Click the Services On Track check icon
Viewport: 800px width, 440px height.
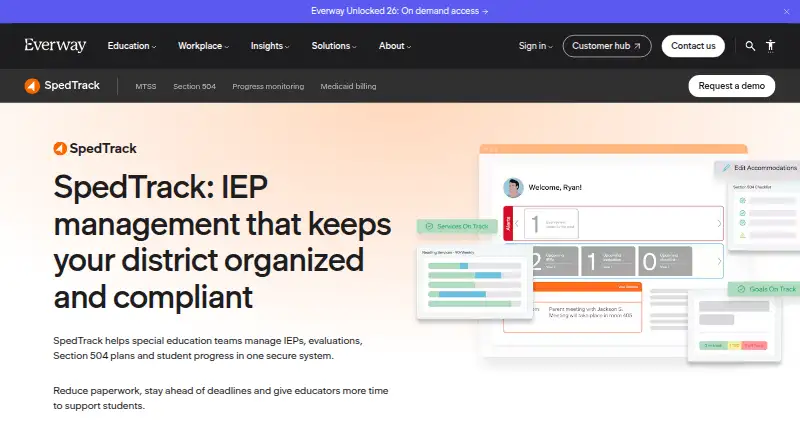click(x=429, y=226)
